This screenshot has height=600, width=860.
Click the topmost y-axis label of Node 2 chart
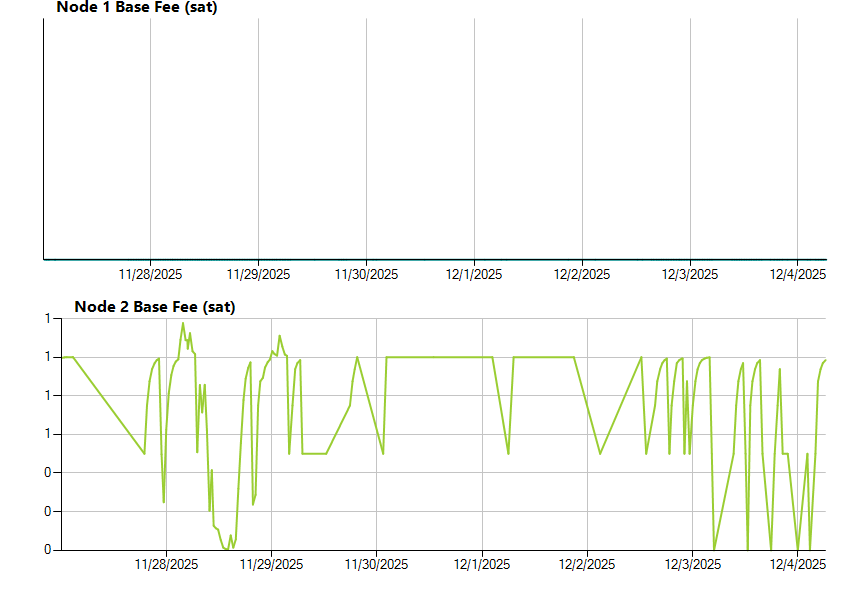point(47,319)
